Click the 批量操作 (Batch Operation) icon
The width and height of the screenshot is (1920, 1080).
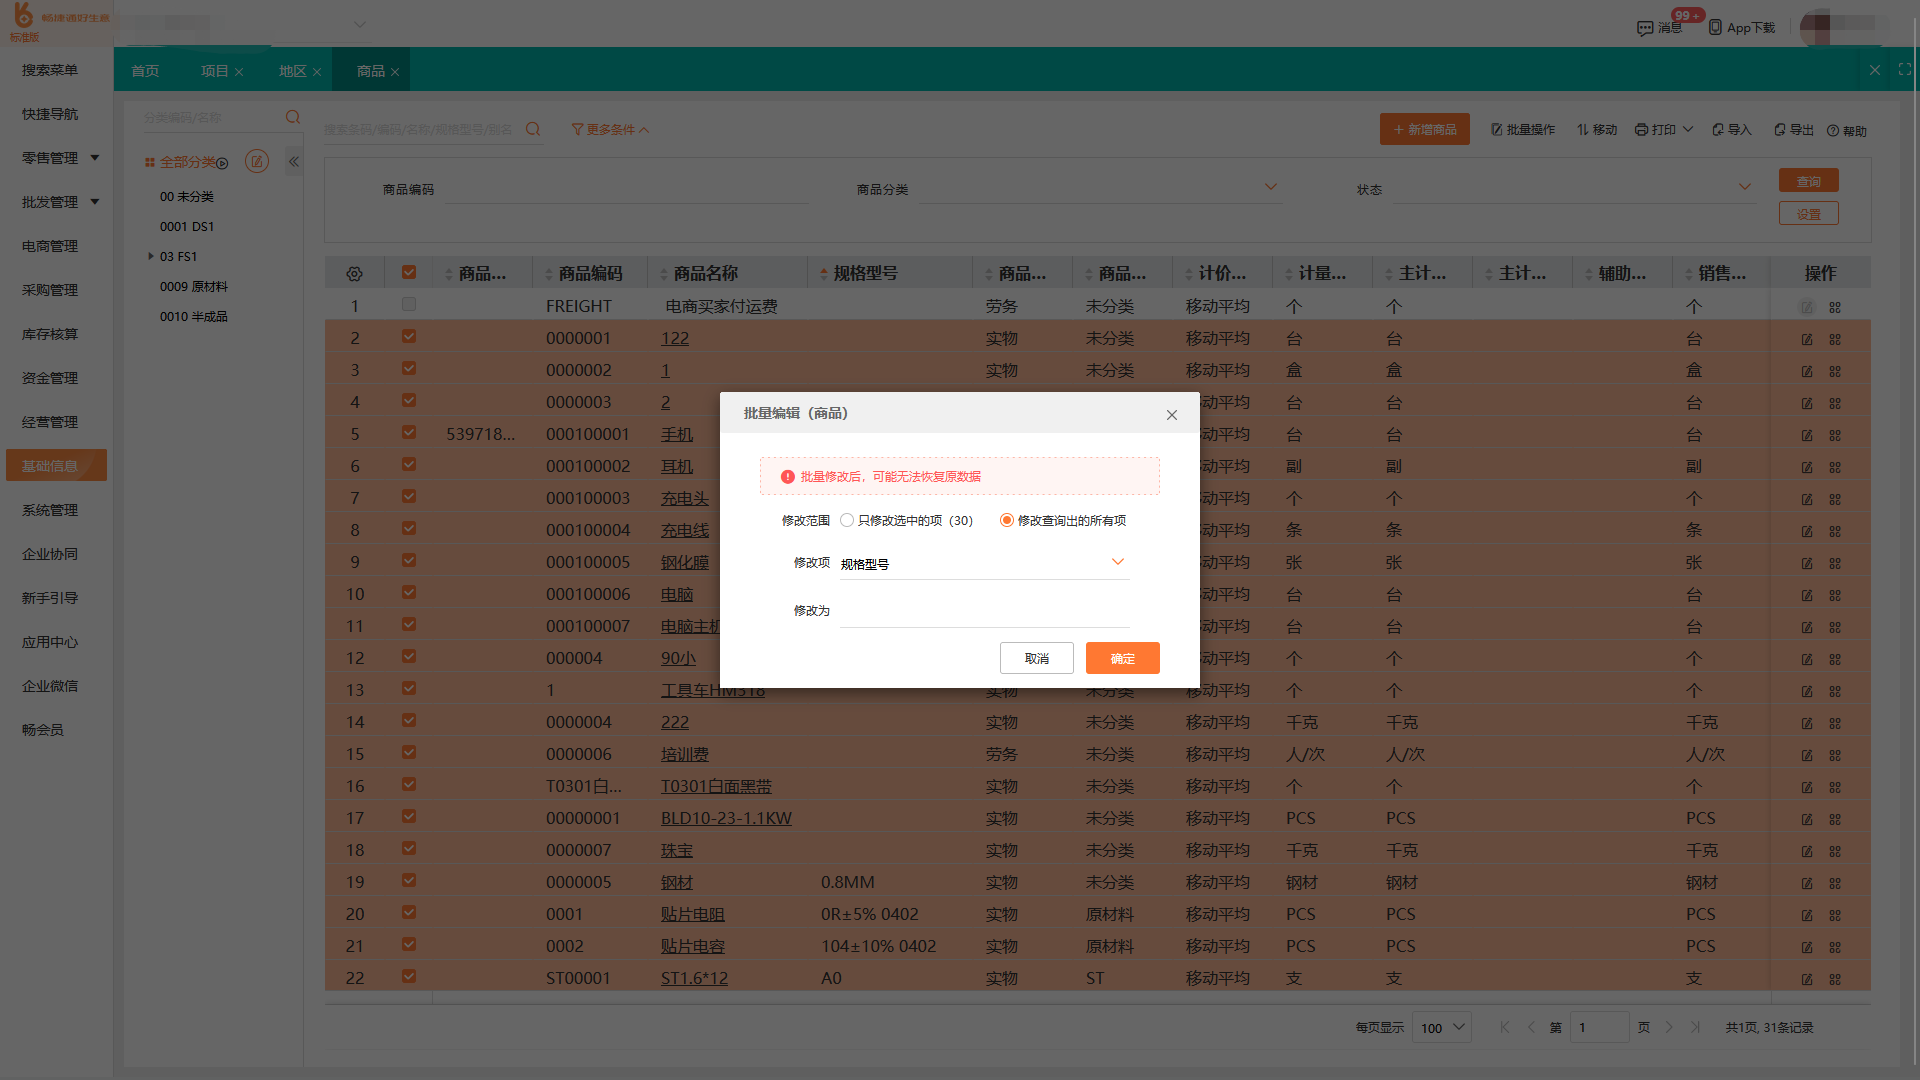click(x=1523, y=128)
